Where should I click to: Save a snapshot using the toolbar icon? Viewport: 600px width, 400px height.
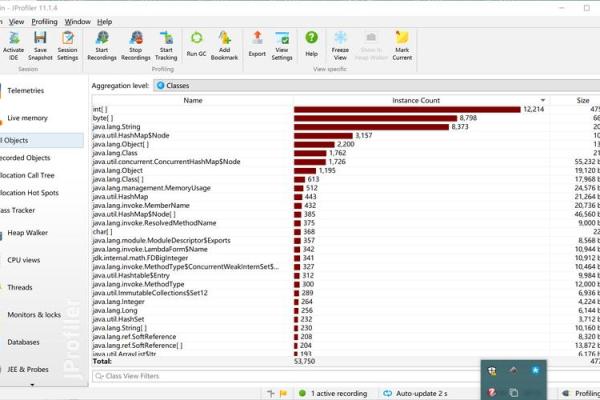[41, 41]
